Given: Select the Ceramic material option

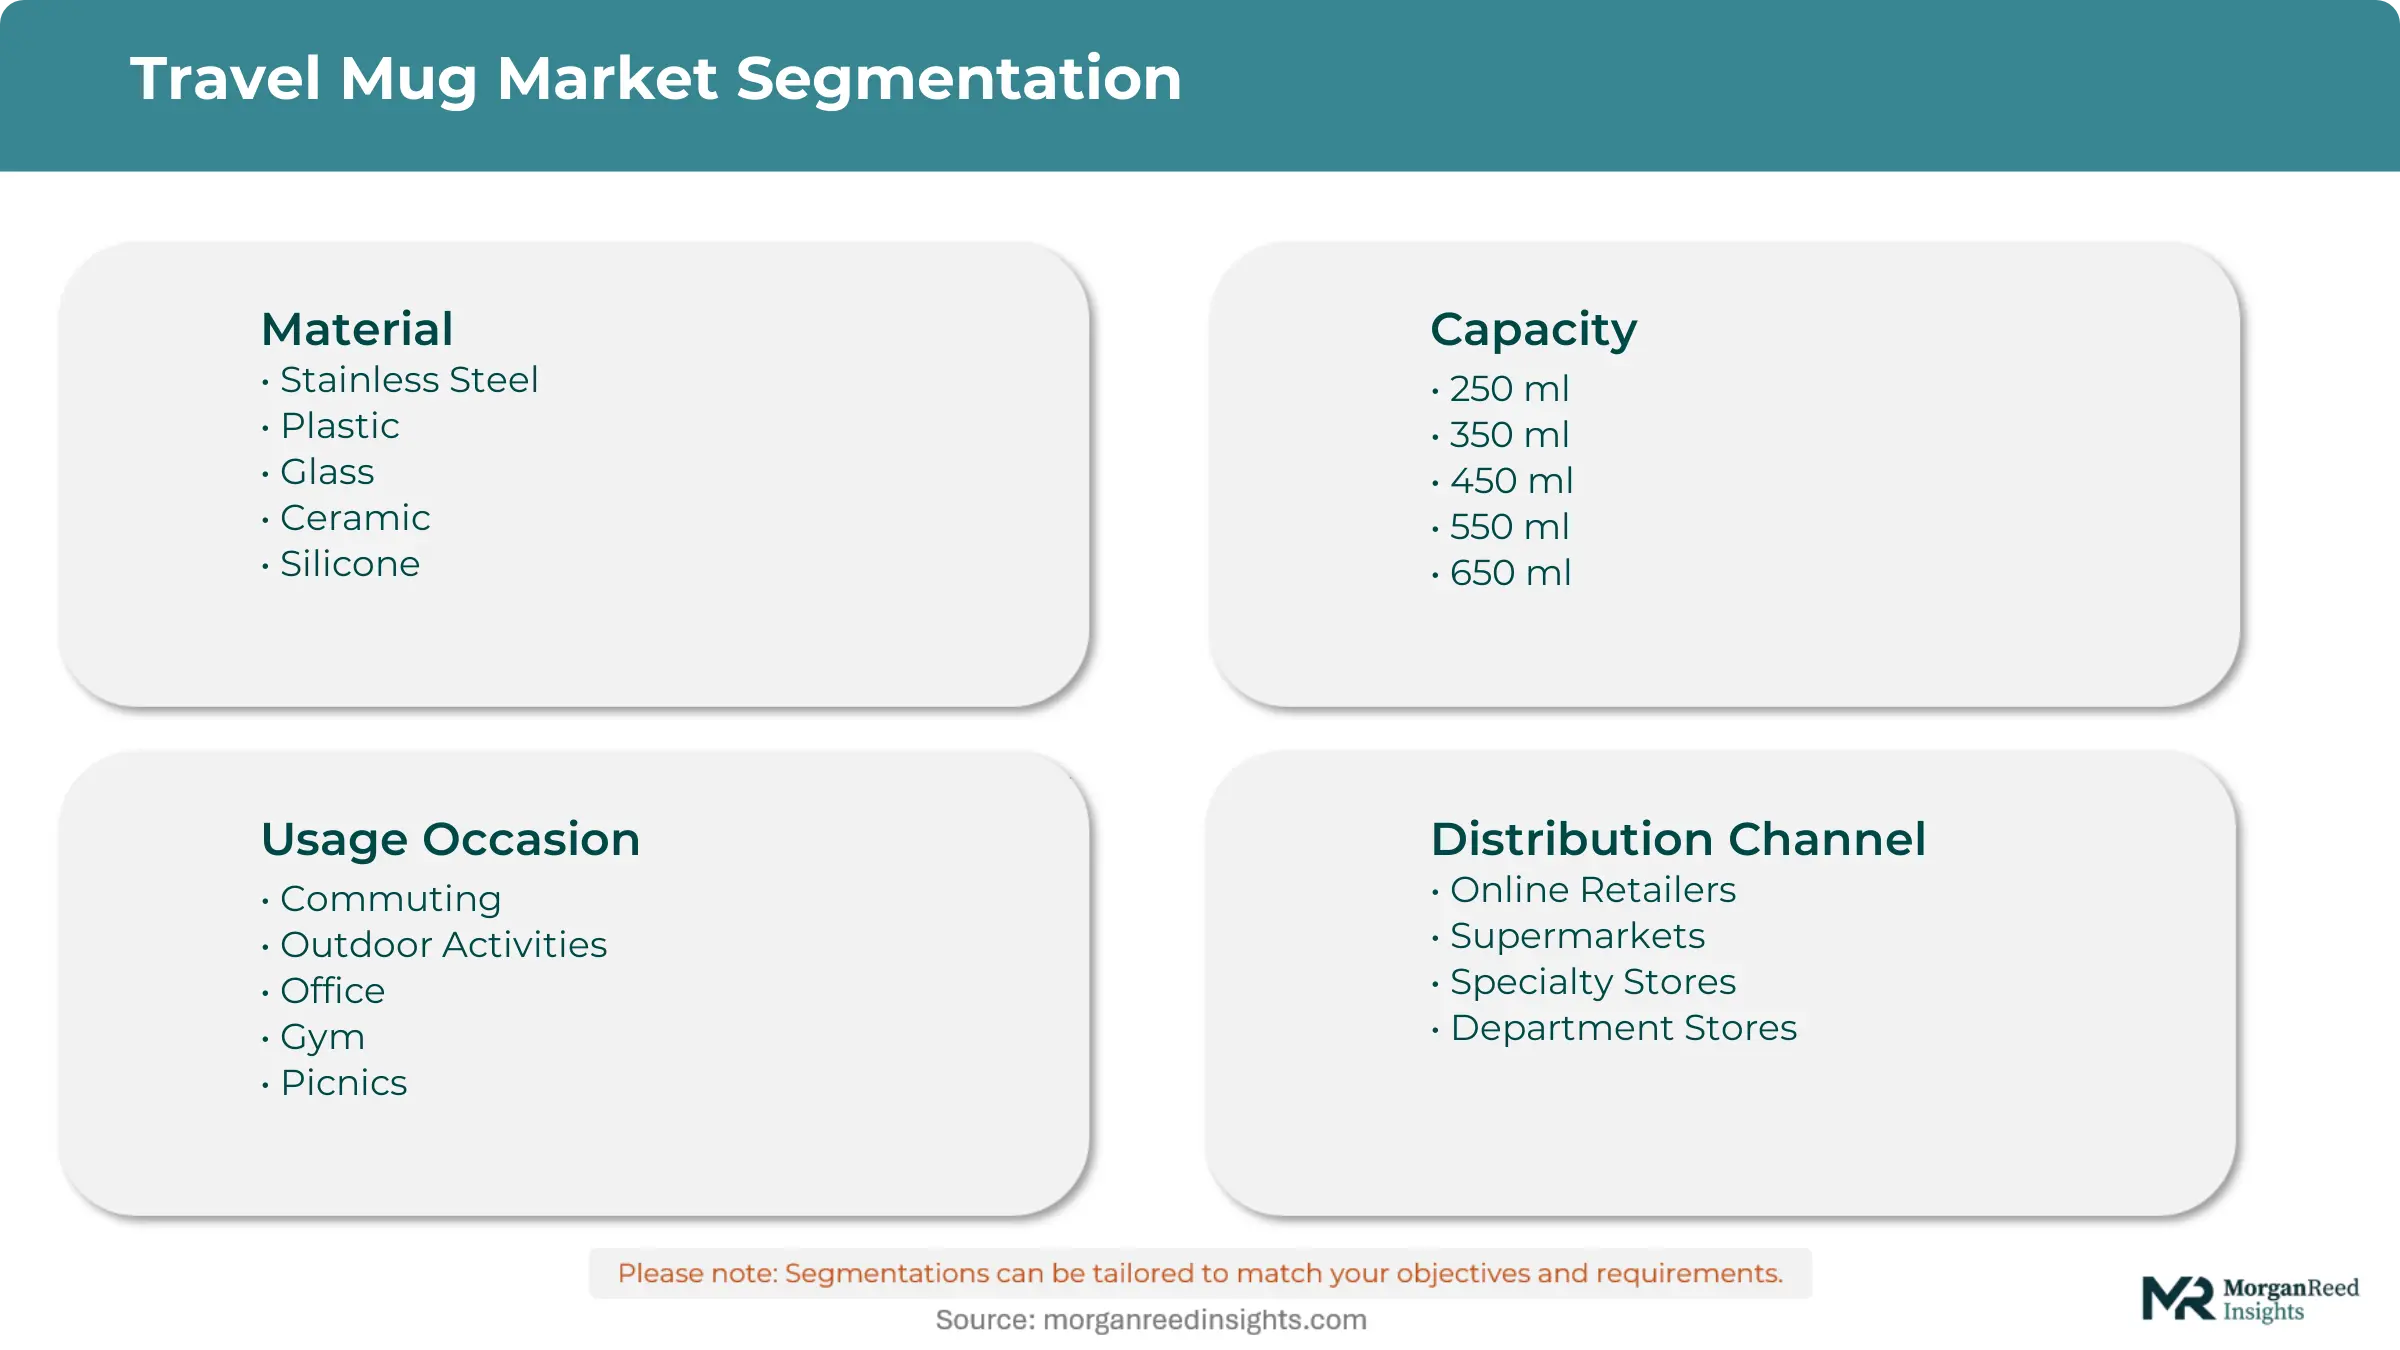Looking at the screenshot, I should point(355,518).
